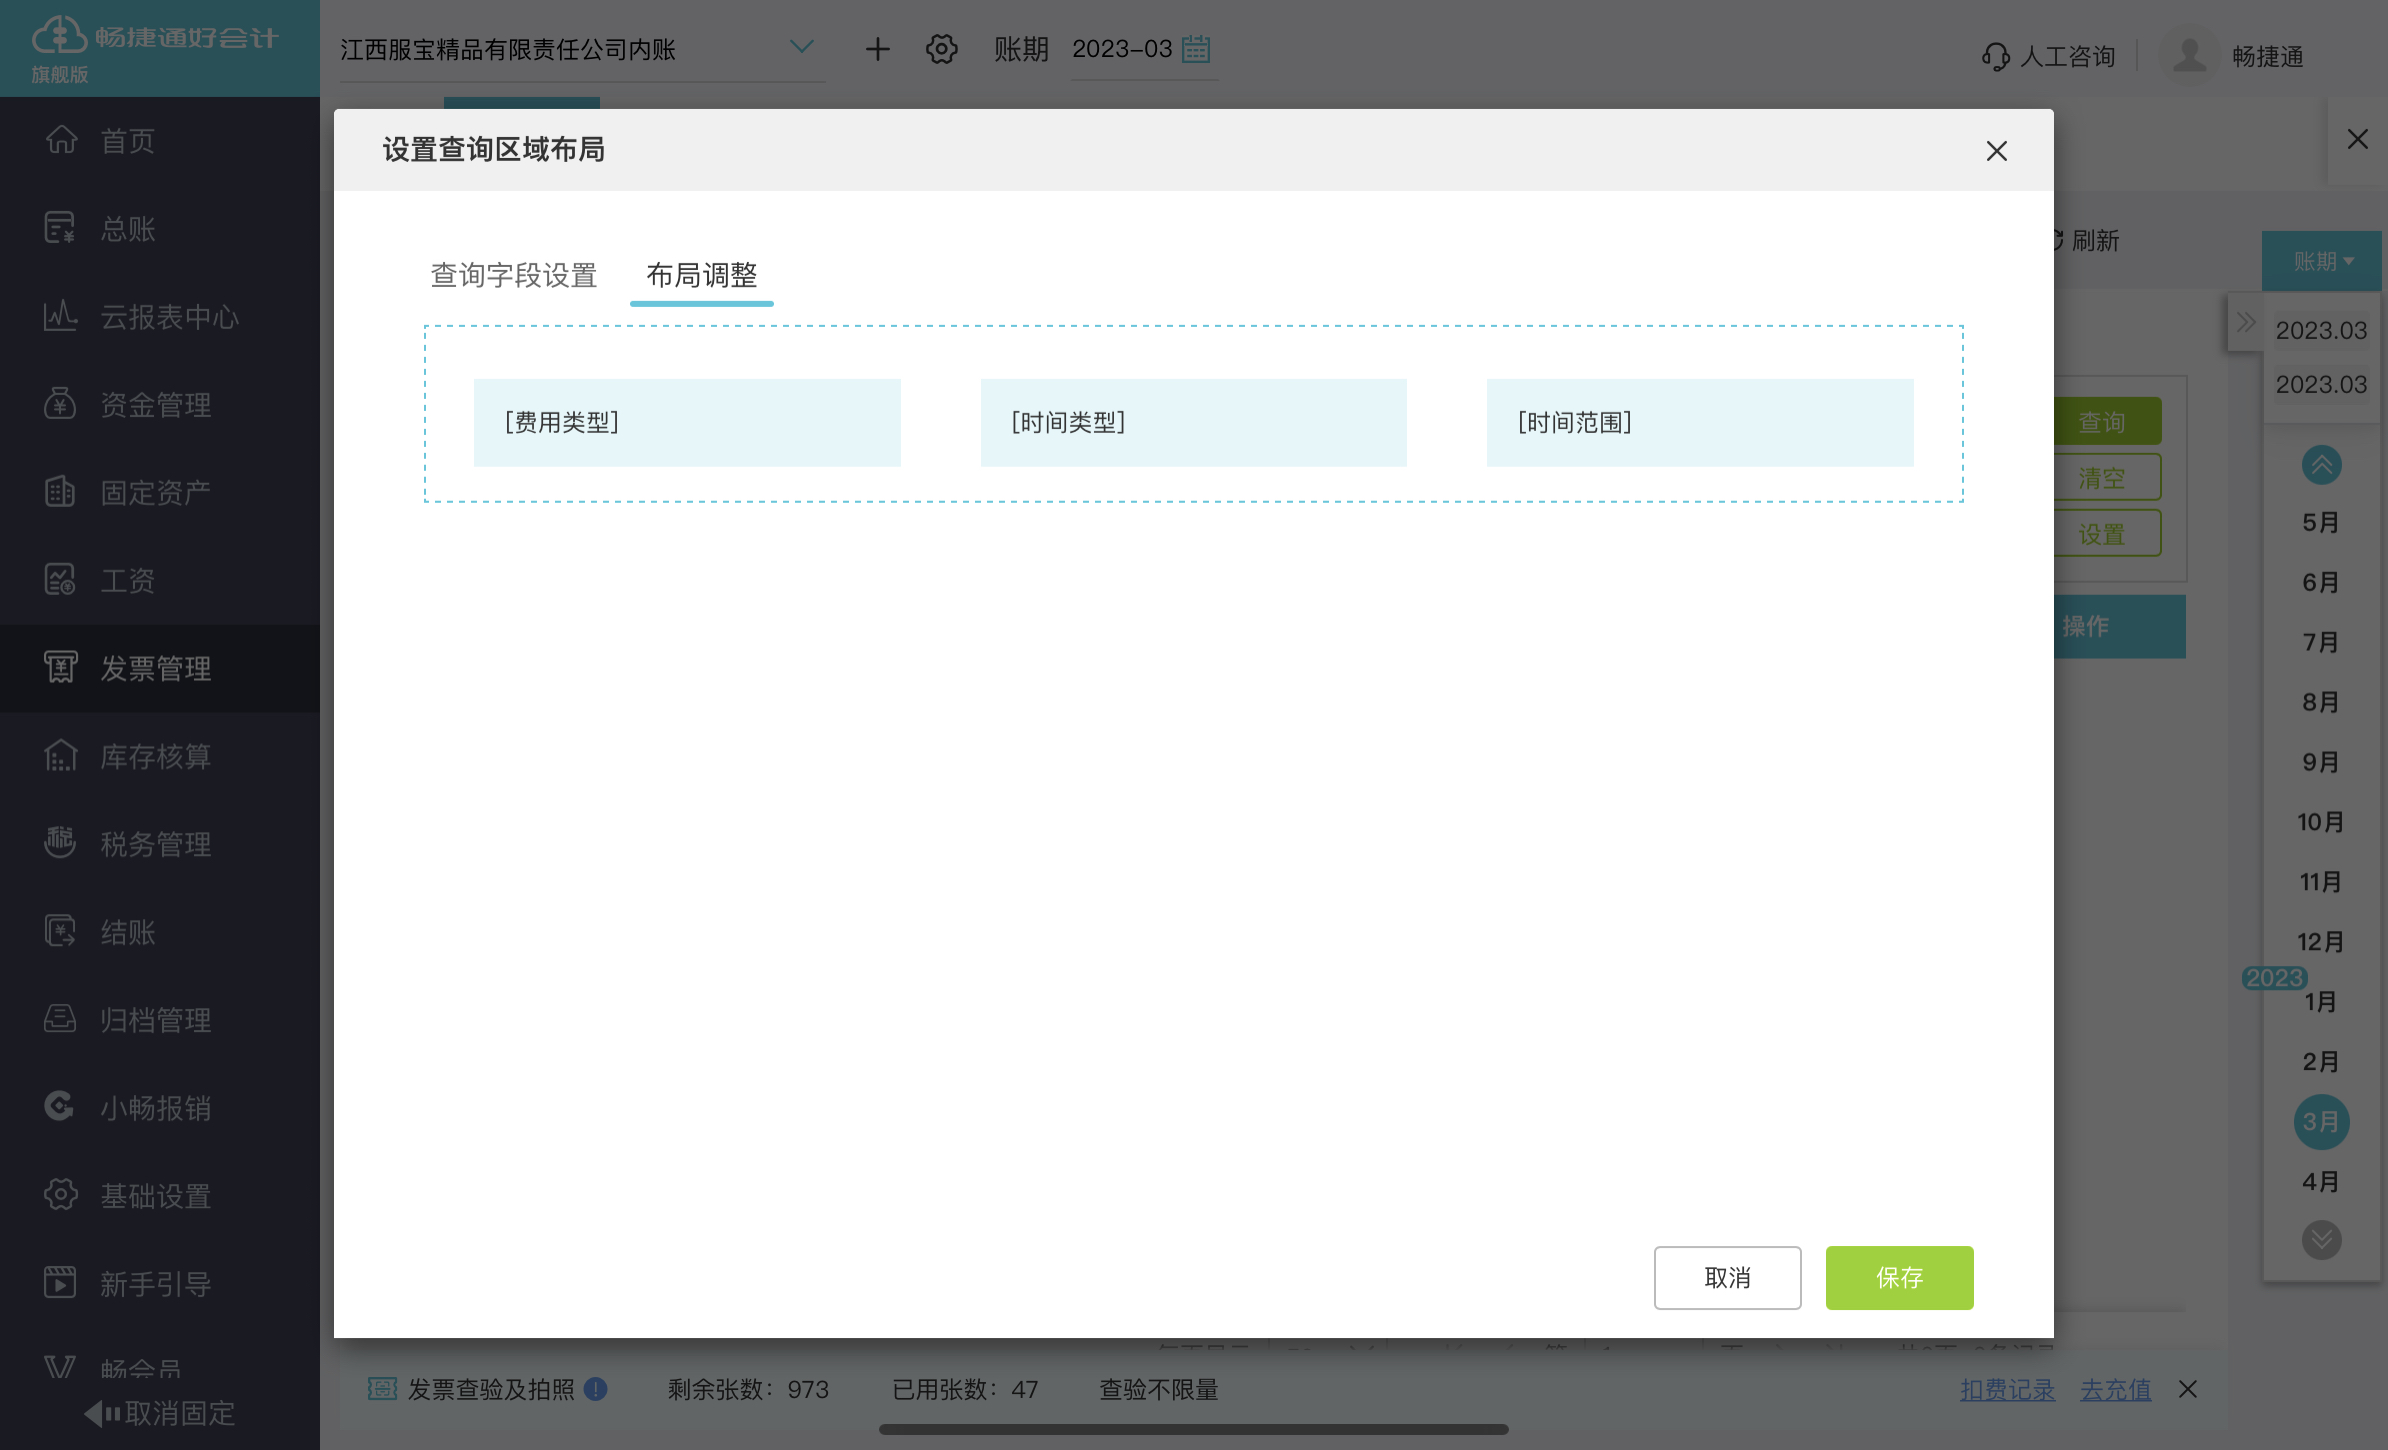Click settings gear icon in toolbar

pos(940,49)
